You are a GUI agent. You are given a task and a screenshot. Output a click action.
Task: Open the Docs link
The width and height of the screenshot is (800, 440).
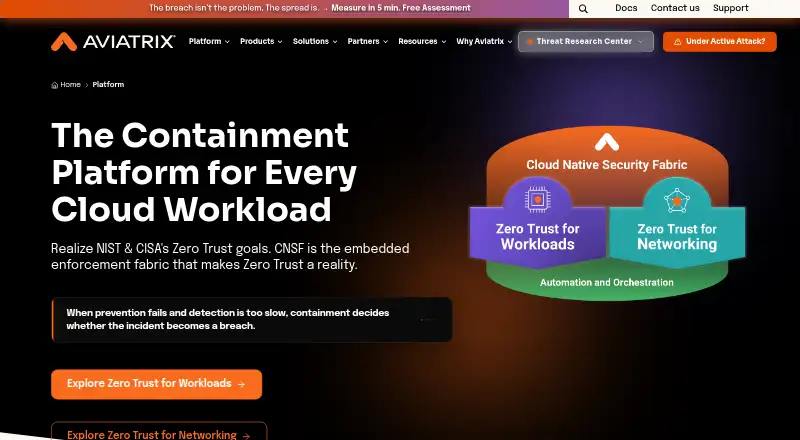click(626, 8)
